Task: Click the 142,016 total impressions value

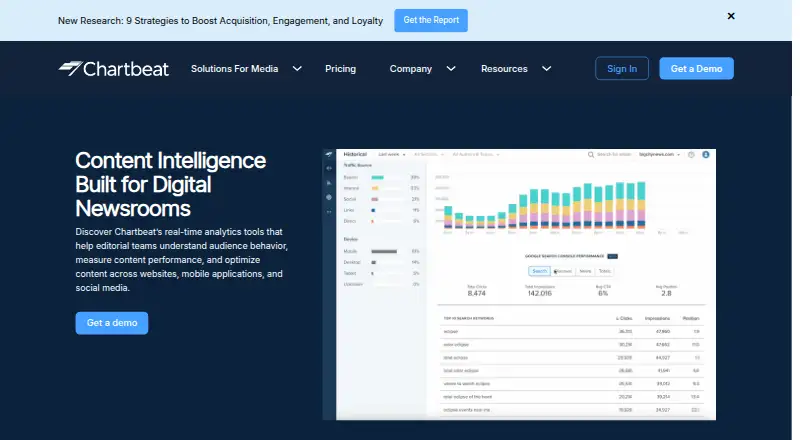Action: (x=540, y=294)
